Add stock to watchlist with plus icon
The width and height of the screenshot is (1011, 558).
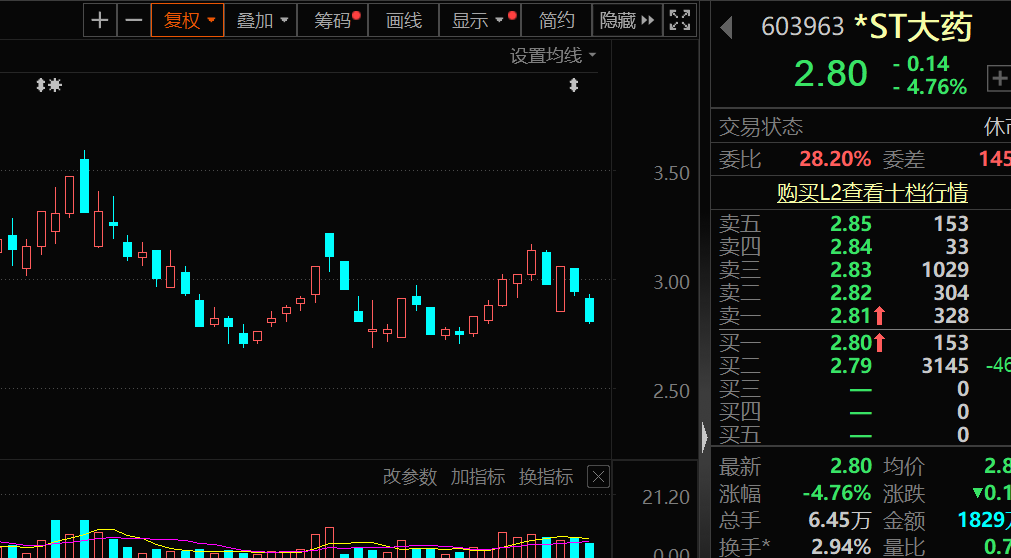pos(997,78)
